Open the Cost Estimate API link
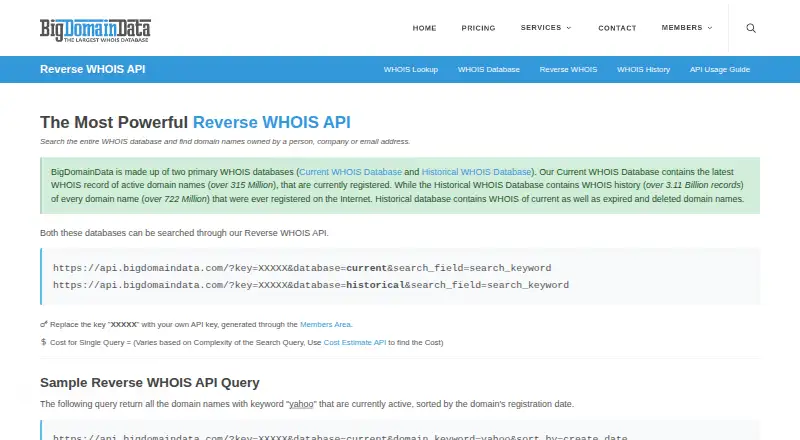 click(355, 343)
